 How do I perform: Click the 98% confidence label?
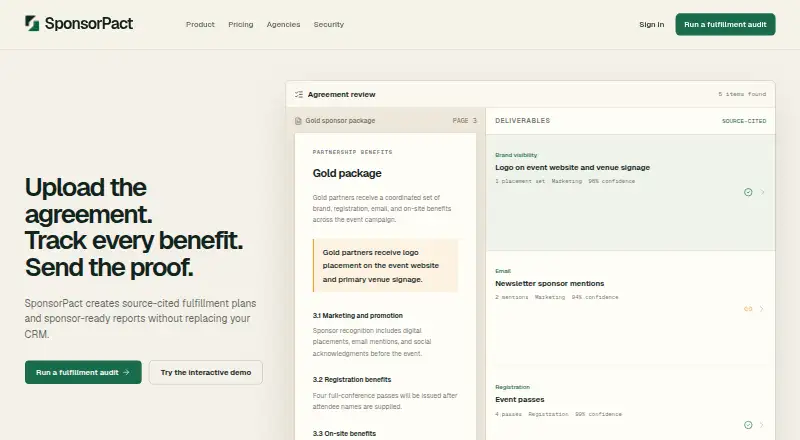click(611, 181)
